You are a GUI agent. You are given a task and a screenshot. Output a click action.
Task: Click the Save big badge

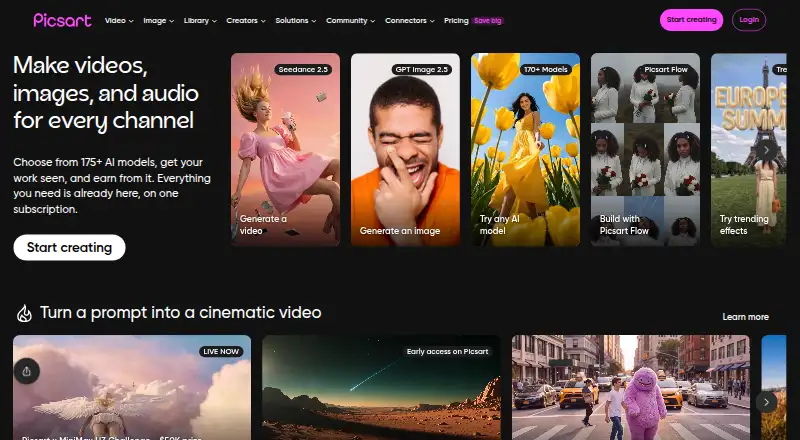click(488, 21)
